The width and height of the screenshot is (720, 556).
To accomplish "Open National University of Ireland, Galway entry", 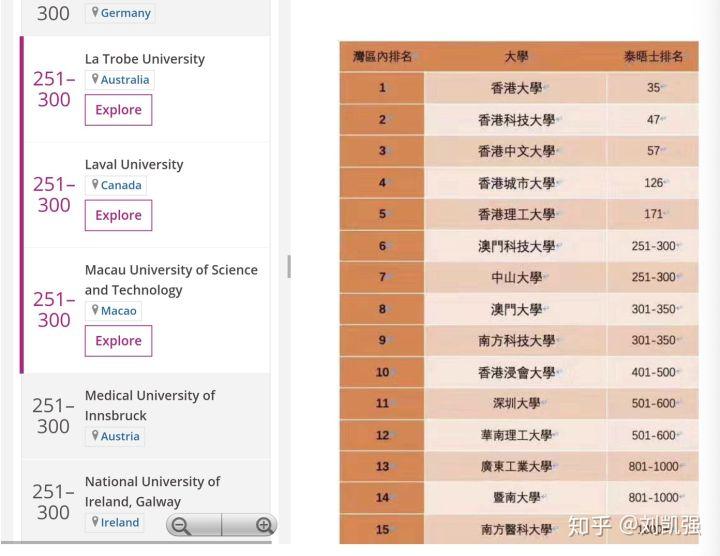I will coord(152,491).
